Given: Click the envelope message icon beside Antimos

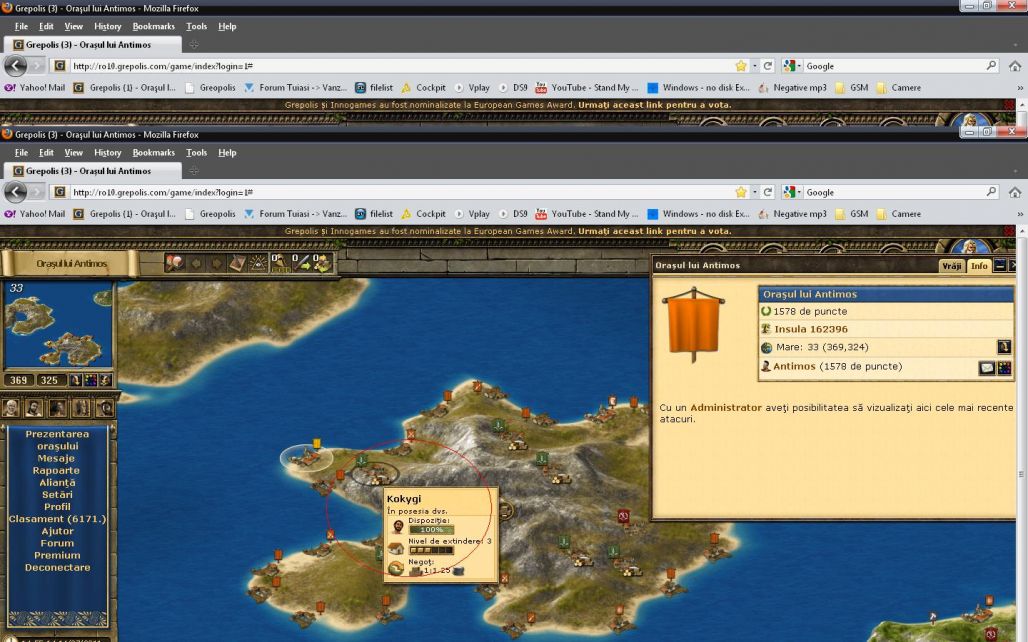Looking at the screenshot, I should point(986,368).
